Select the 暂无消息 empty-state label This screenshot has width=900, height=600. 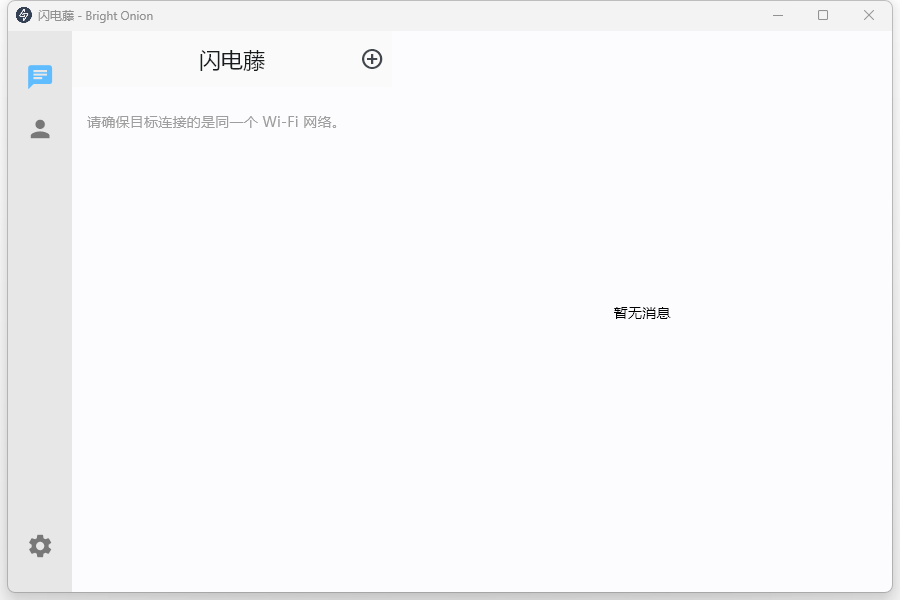(640, 312)
